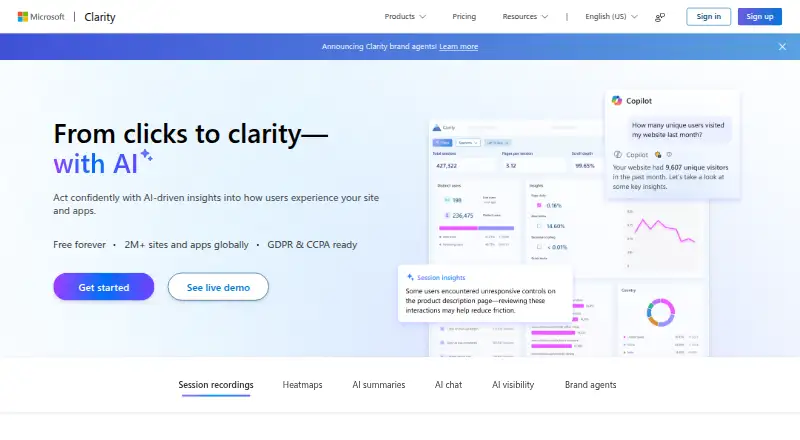The width and height of the screenshot is (800, 440).
Task: Click the Sign up button
Action: pos(759,16)
